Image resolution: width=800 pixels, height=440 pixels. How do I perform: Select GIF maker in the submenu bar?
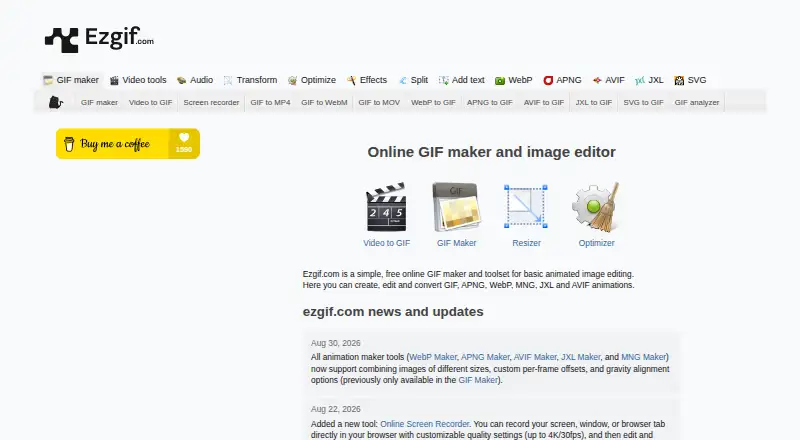(99, 103)
